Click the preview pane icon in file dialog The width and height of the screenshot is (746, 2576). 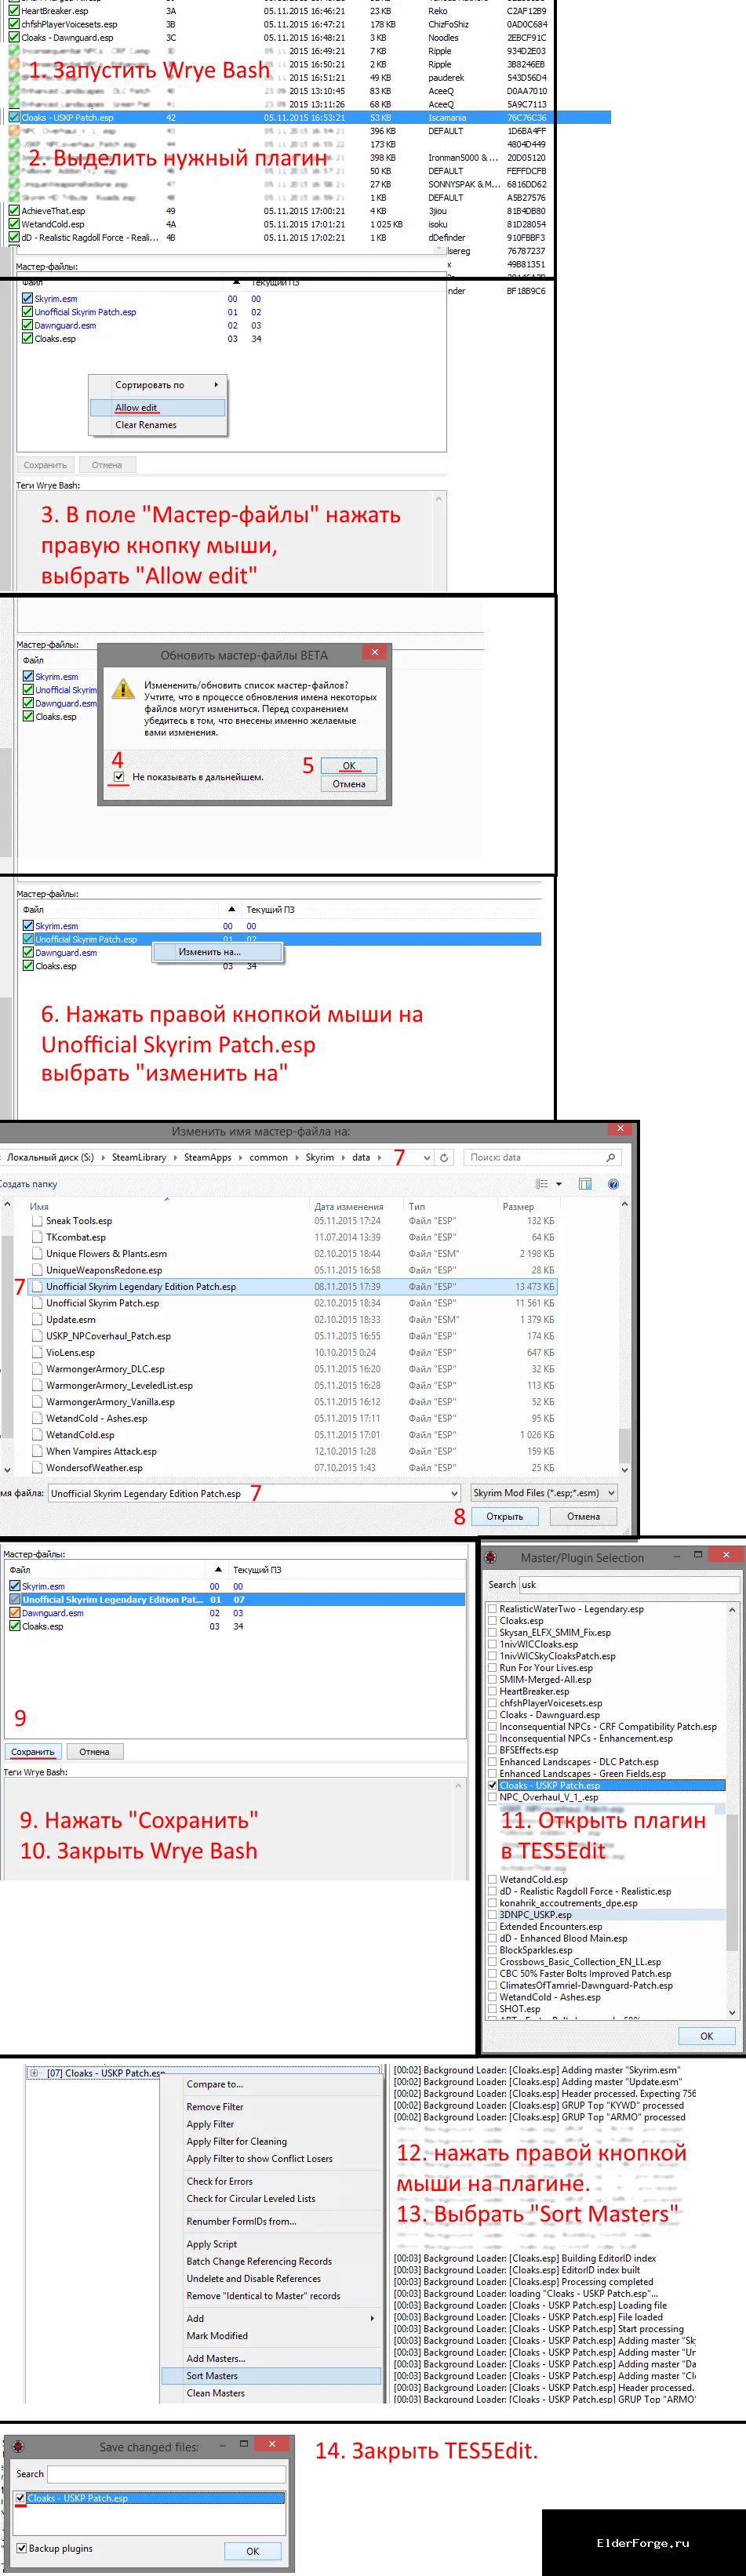point(585,1184)
